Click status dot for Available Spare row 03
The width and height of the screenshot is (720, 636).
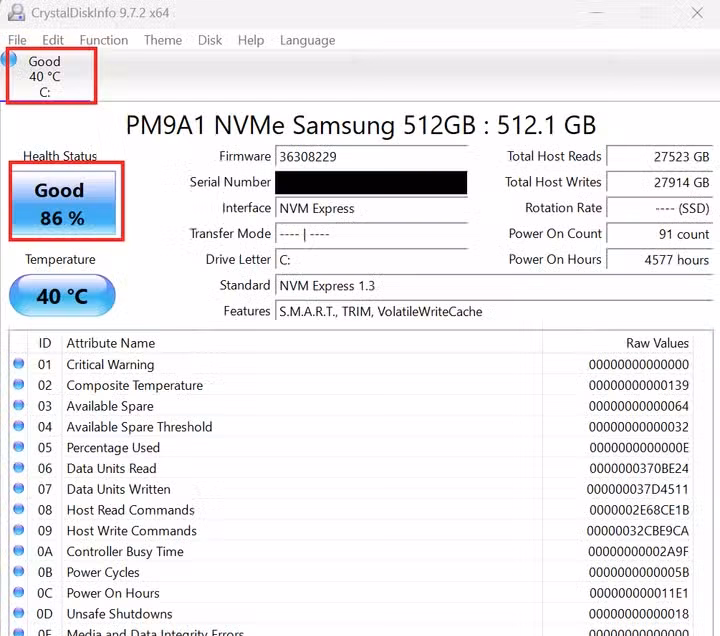tap(19, 405)
